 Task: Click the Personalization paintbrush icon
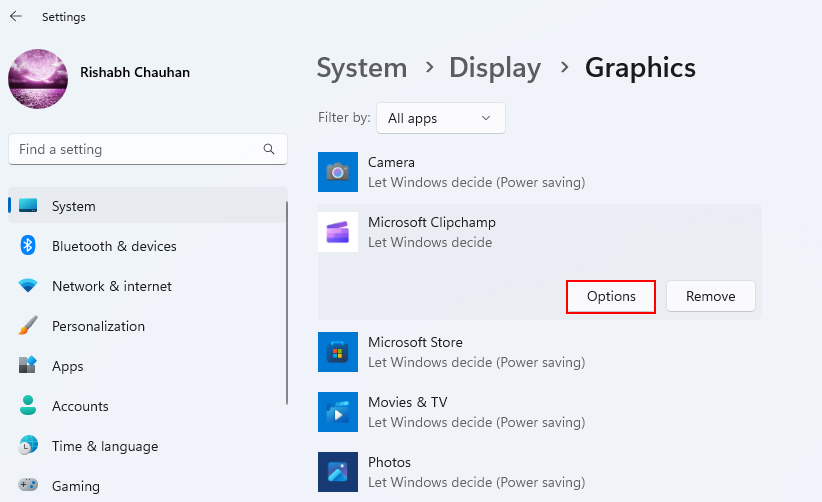click(28, 325)
